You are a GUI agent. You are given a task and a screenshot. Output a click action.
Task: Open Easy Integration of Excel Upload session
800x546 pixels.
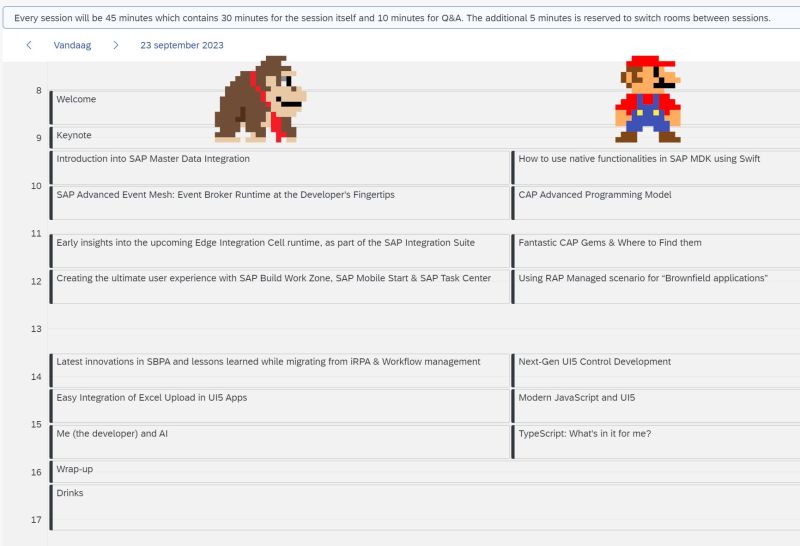[280, 406]
